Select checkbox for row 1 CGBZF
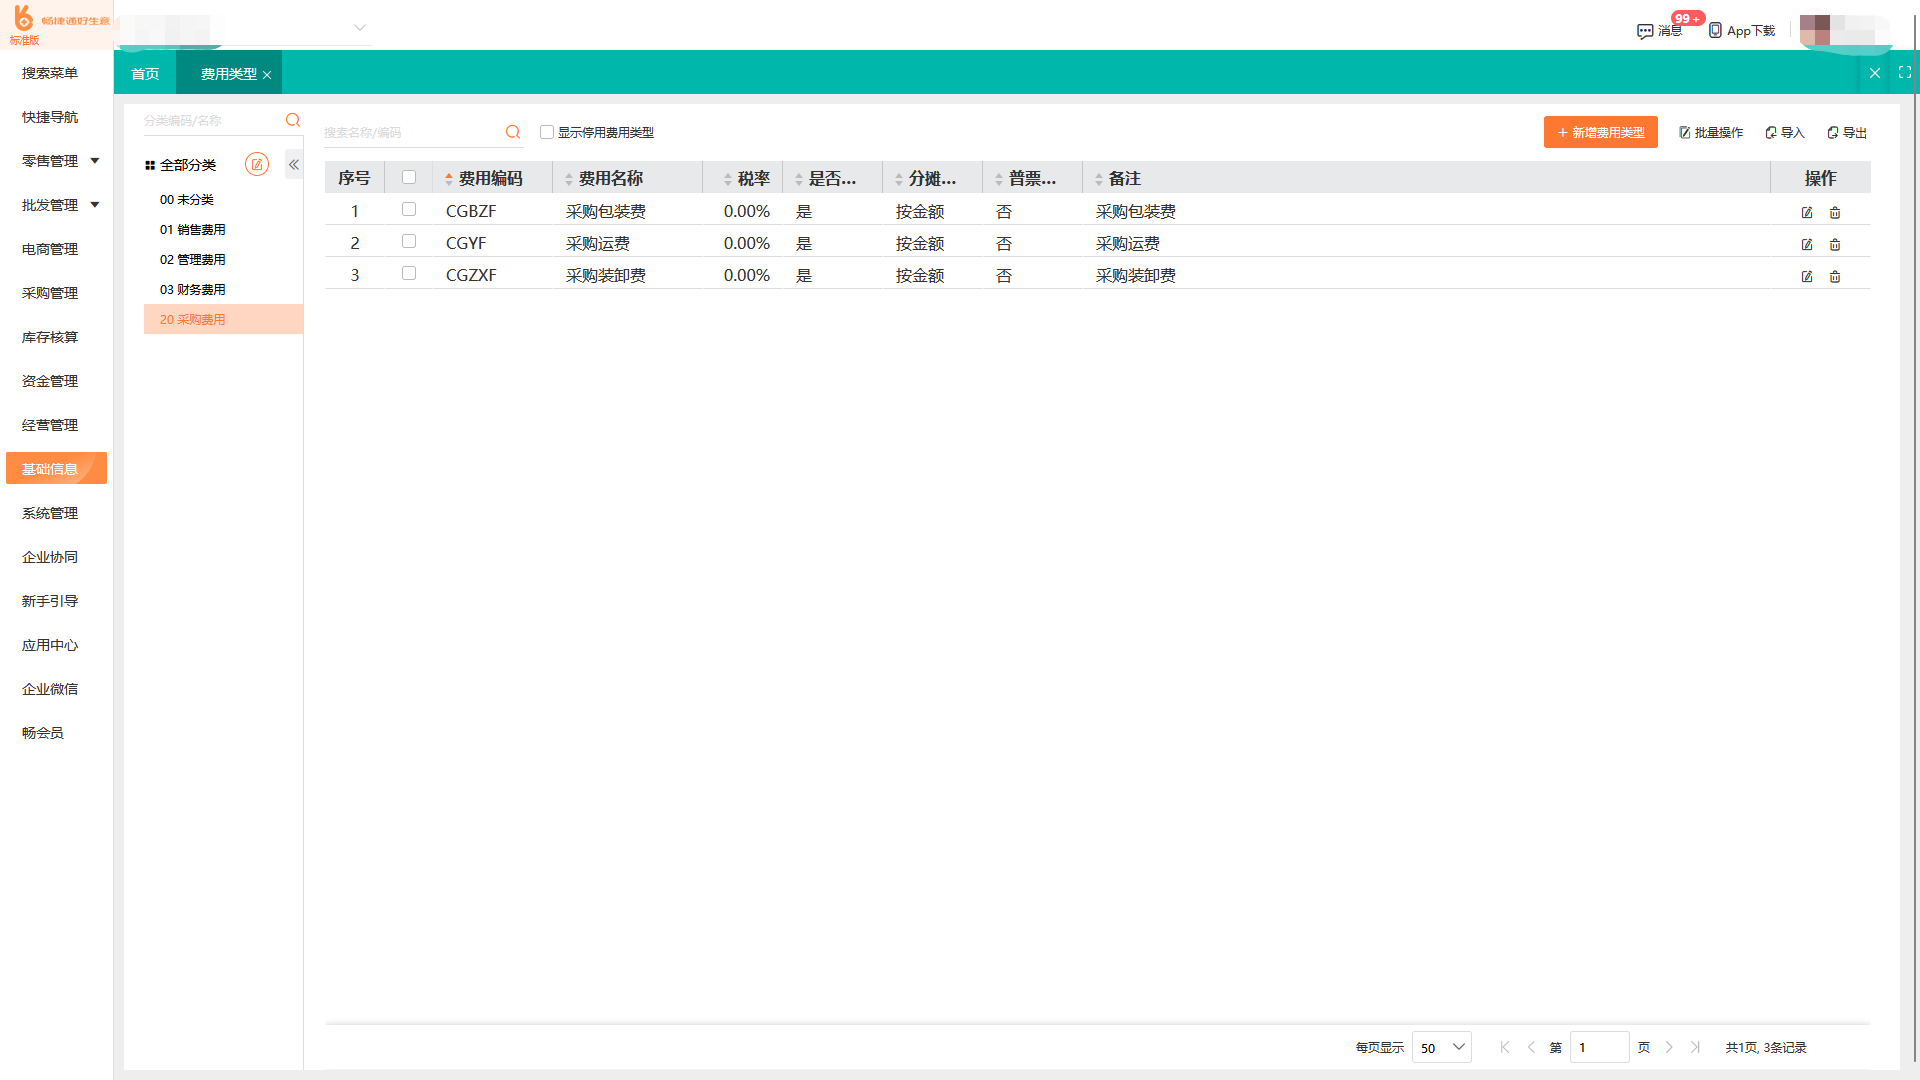1920x1080 pixels. (409, 210)
